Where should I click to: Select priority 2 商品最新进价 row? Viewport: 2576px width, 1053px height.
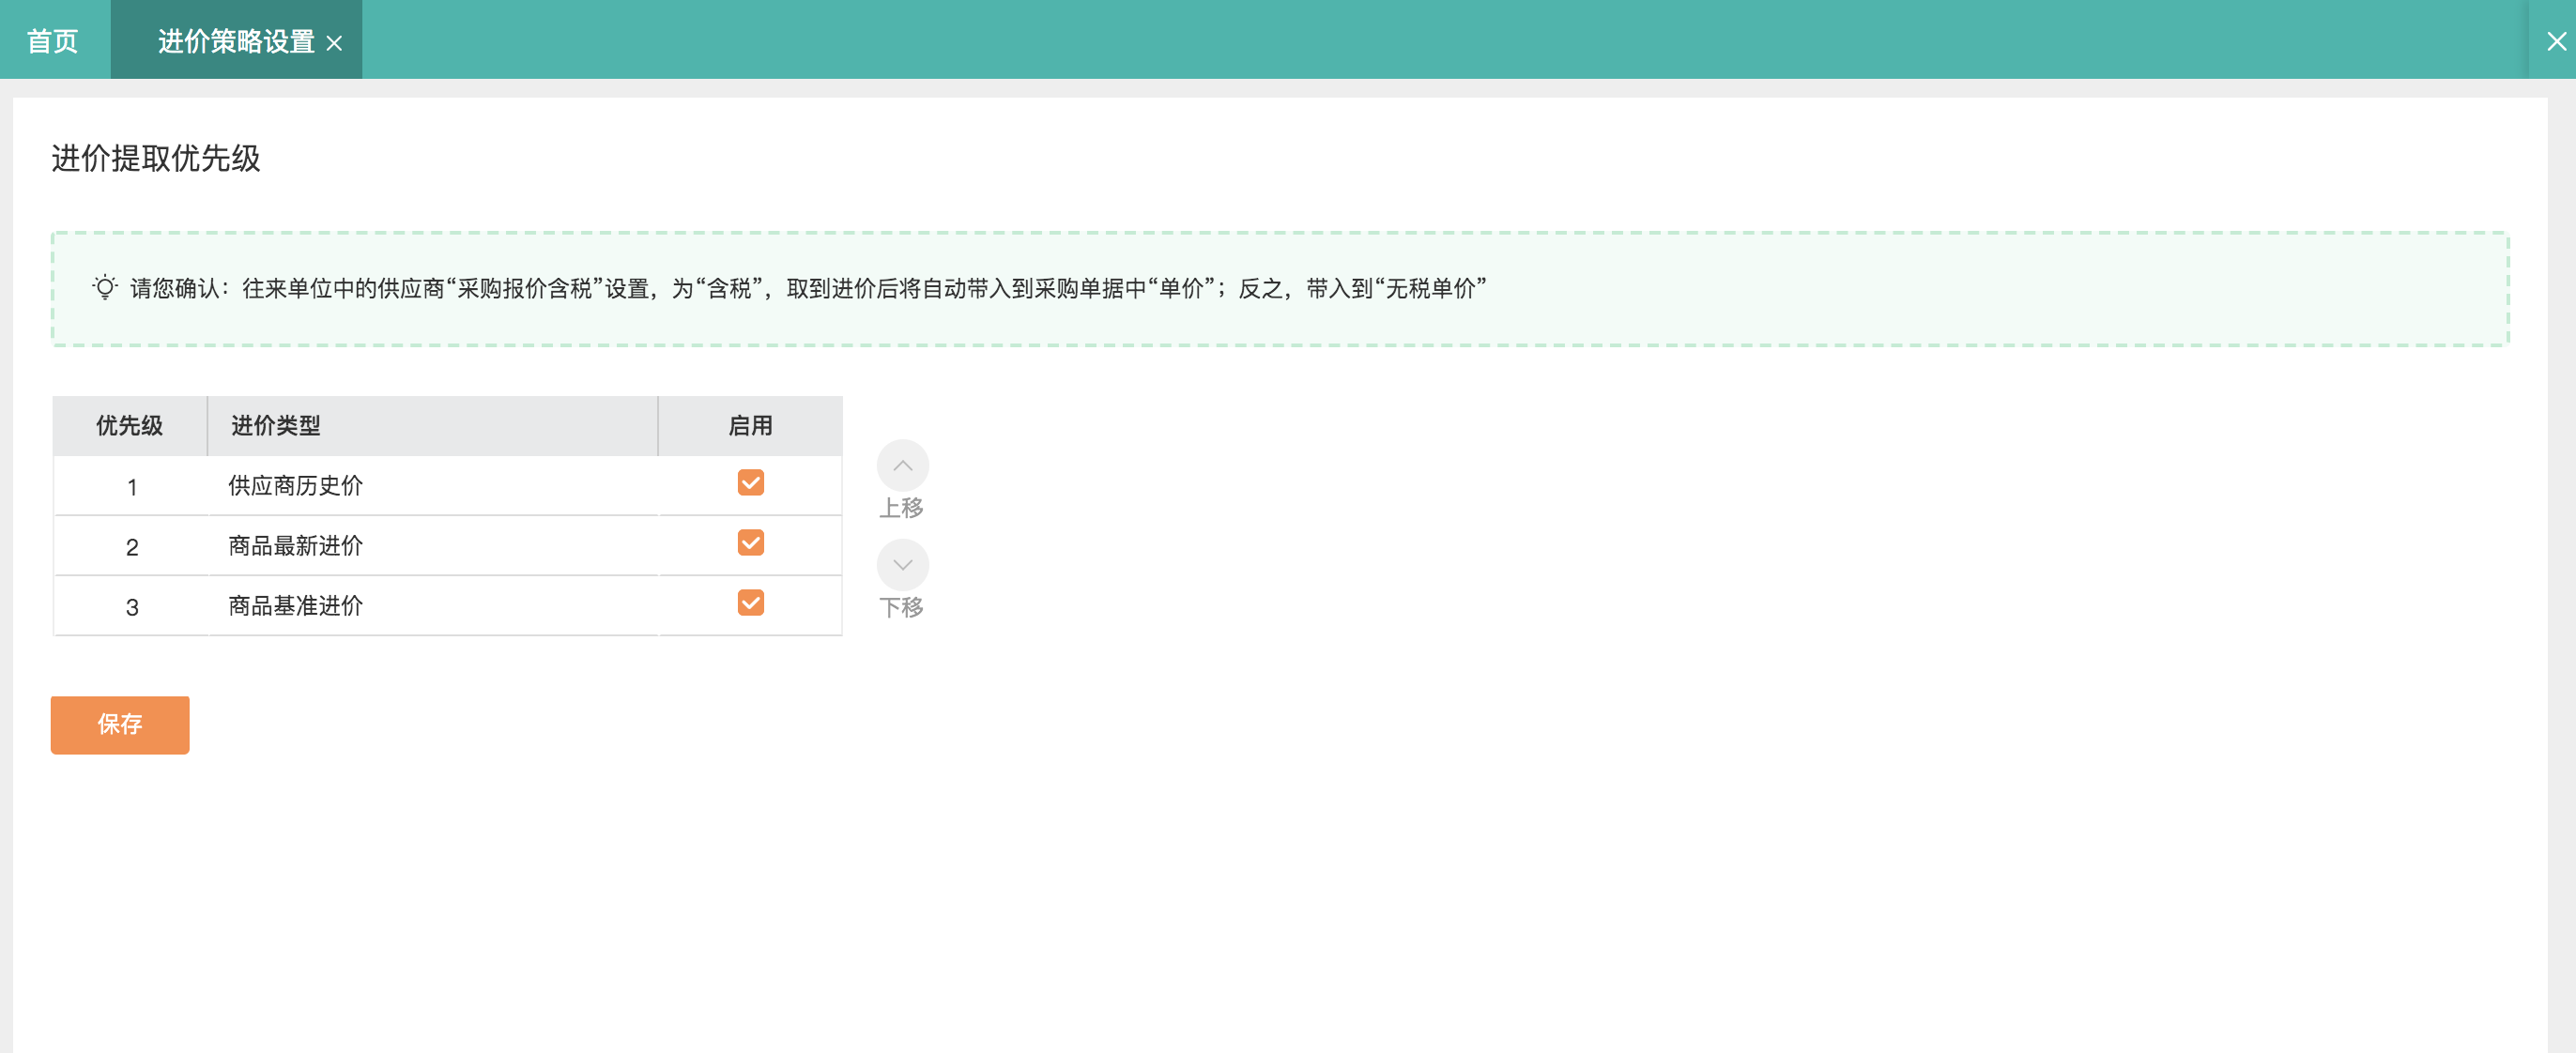click(x=443, y=545)
